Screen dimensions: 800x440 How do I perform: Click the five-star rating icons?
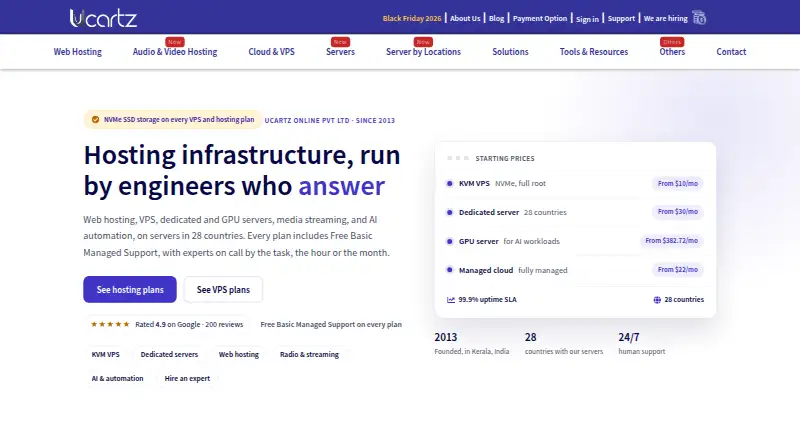point(110,324)
